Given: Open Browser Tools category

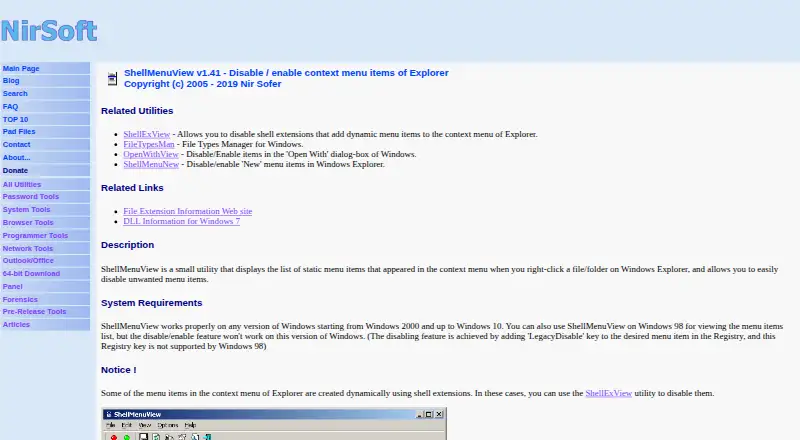Looking at the screenshot, I should click(x=28, y=223).
